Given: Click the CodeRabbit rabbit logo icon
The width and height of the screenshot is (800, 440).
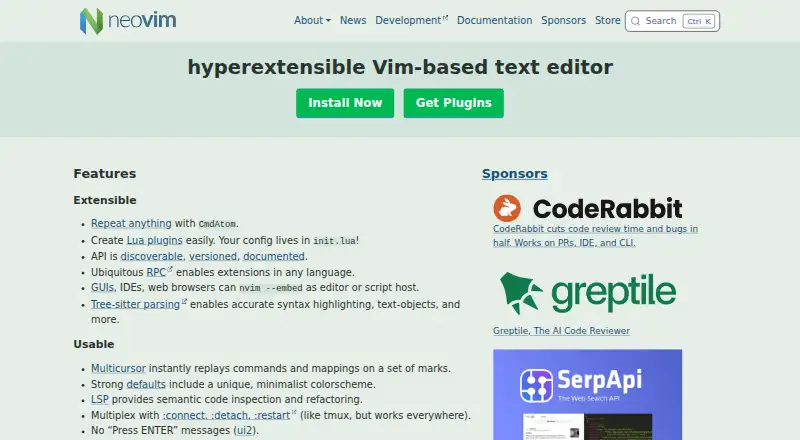Looking at the screenshot, I should [507, 208].
